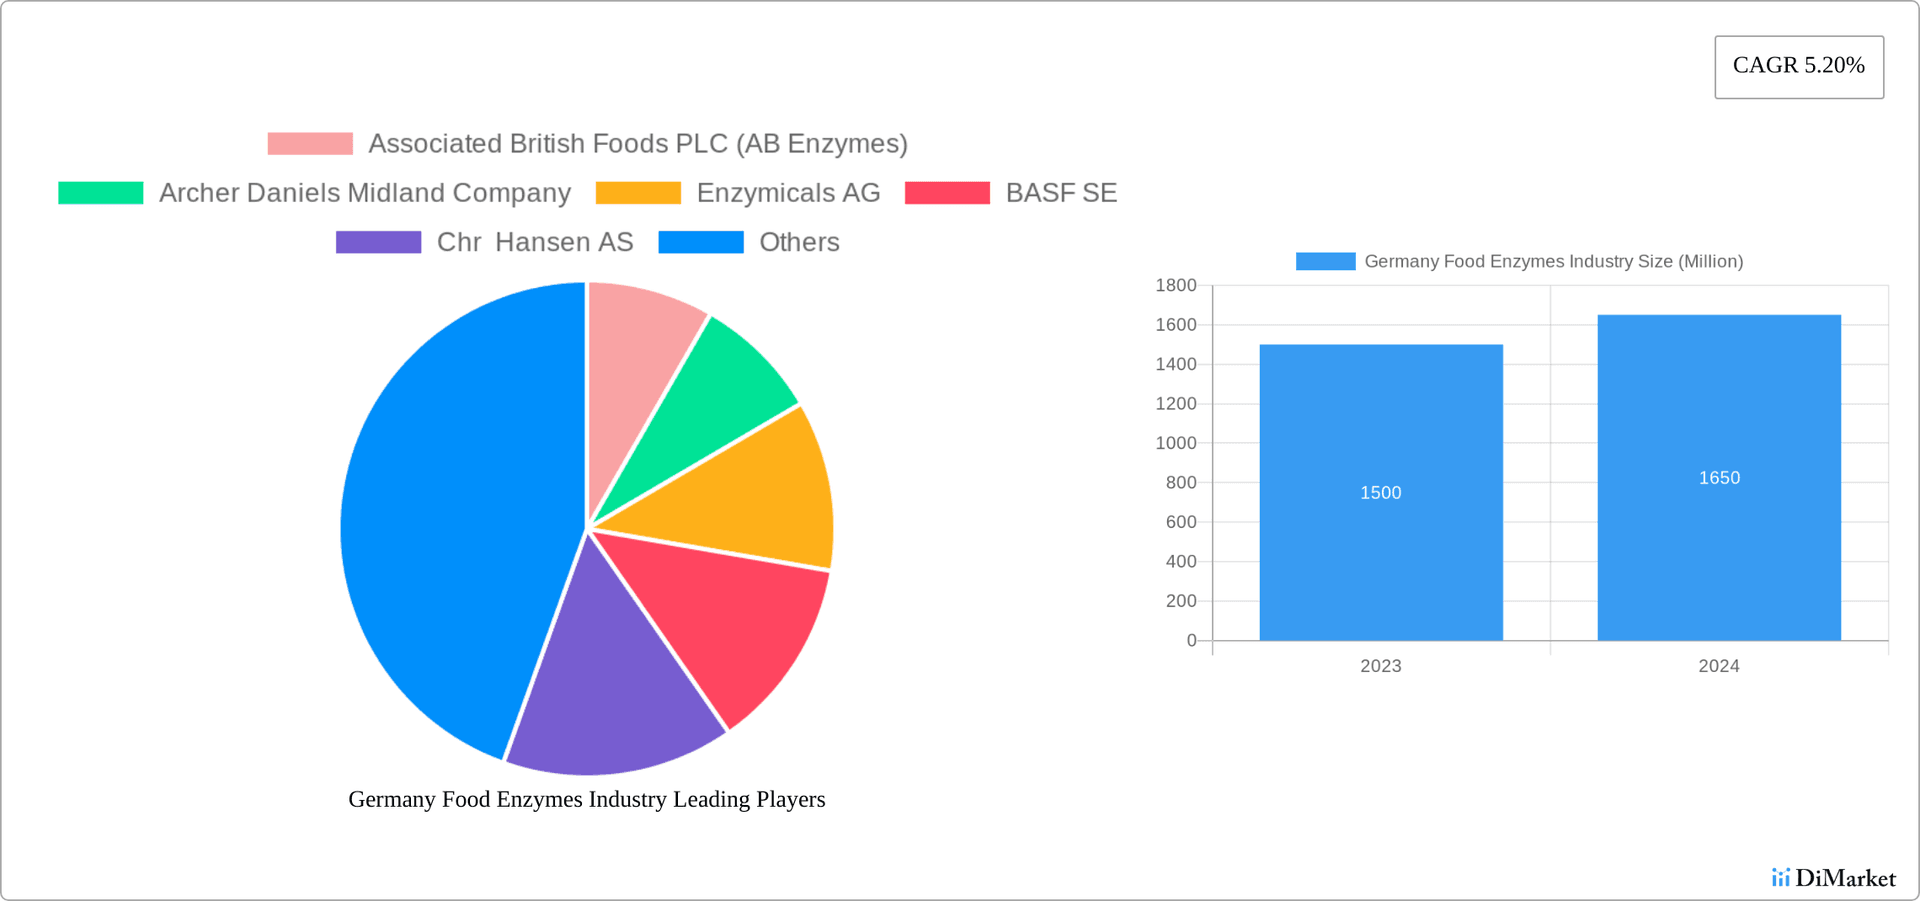Click the pink Associated British Foods color swatch

309,143
